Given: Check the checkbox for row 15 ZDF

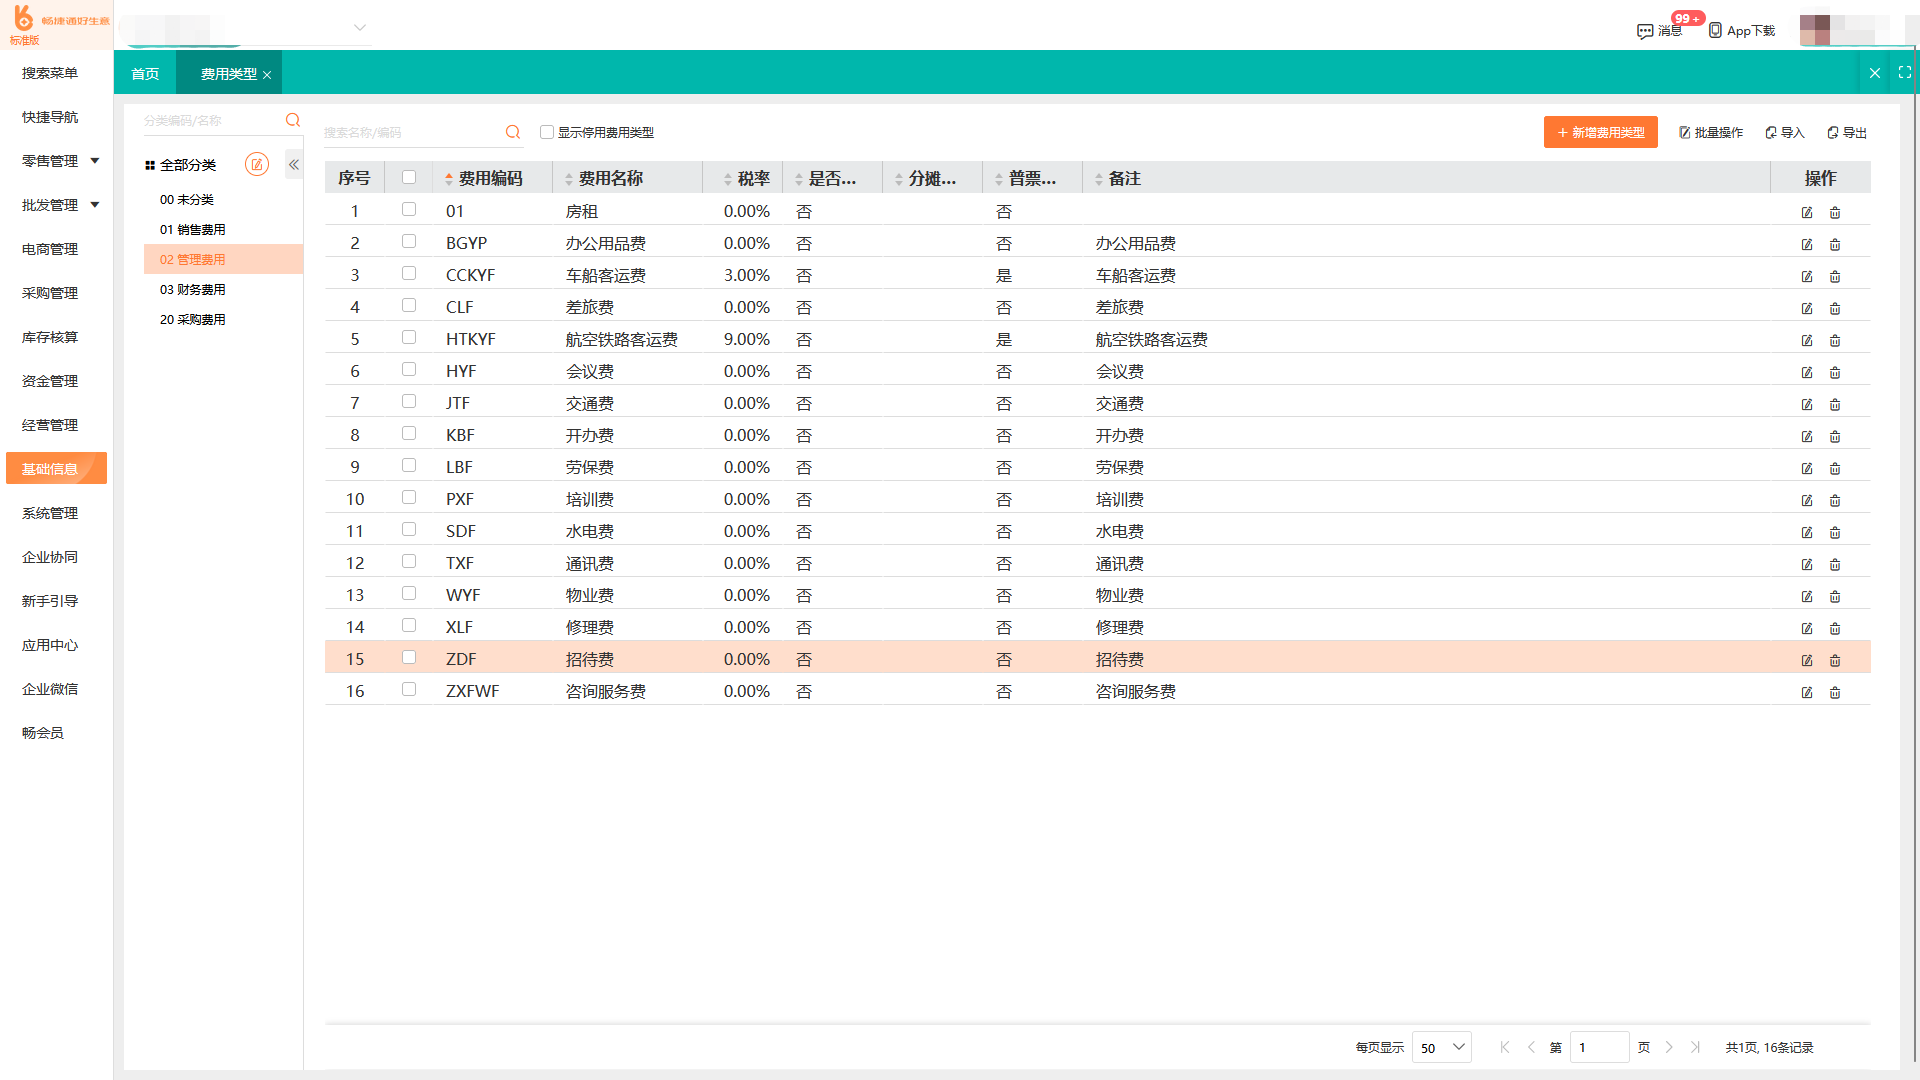Looking at the screenshot, I should 411,658.
